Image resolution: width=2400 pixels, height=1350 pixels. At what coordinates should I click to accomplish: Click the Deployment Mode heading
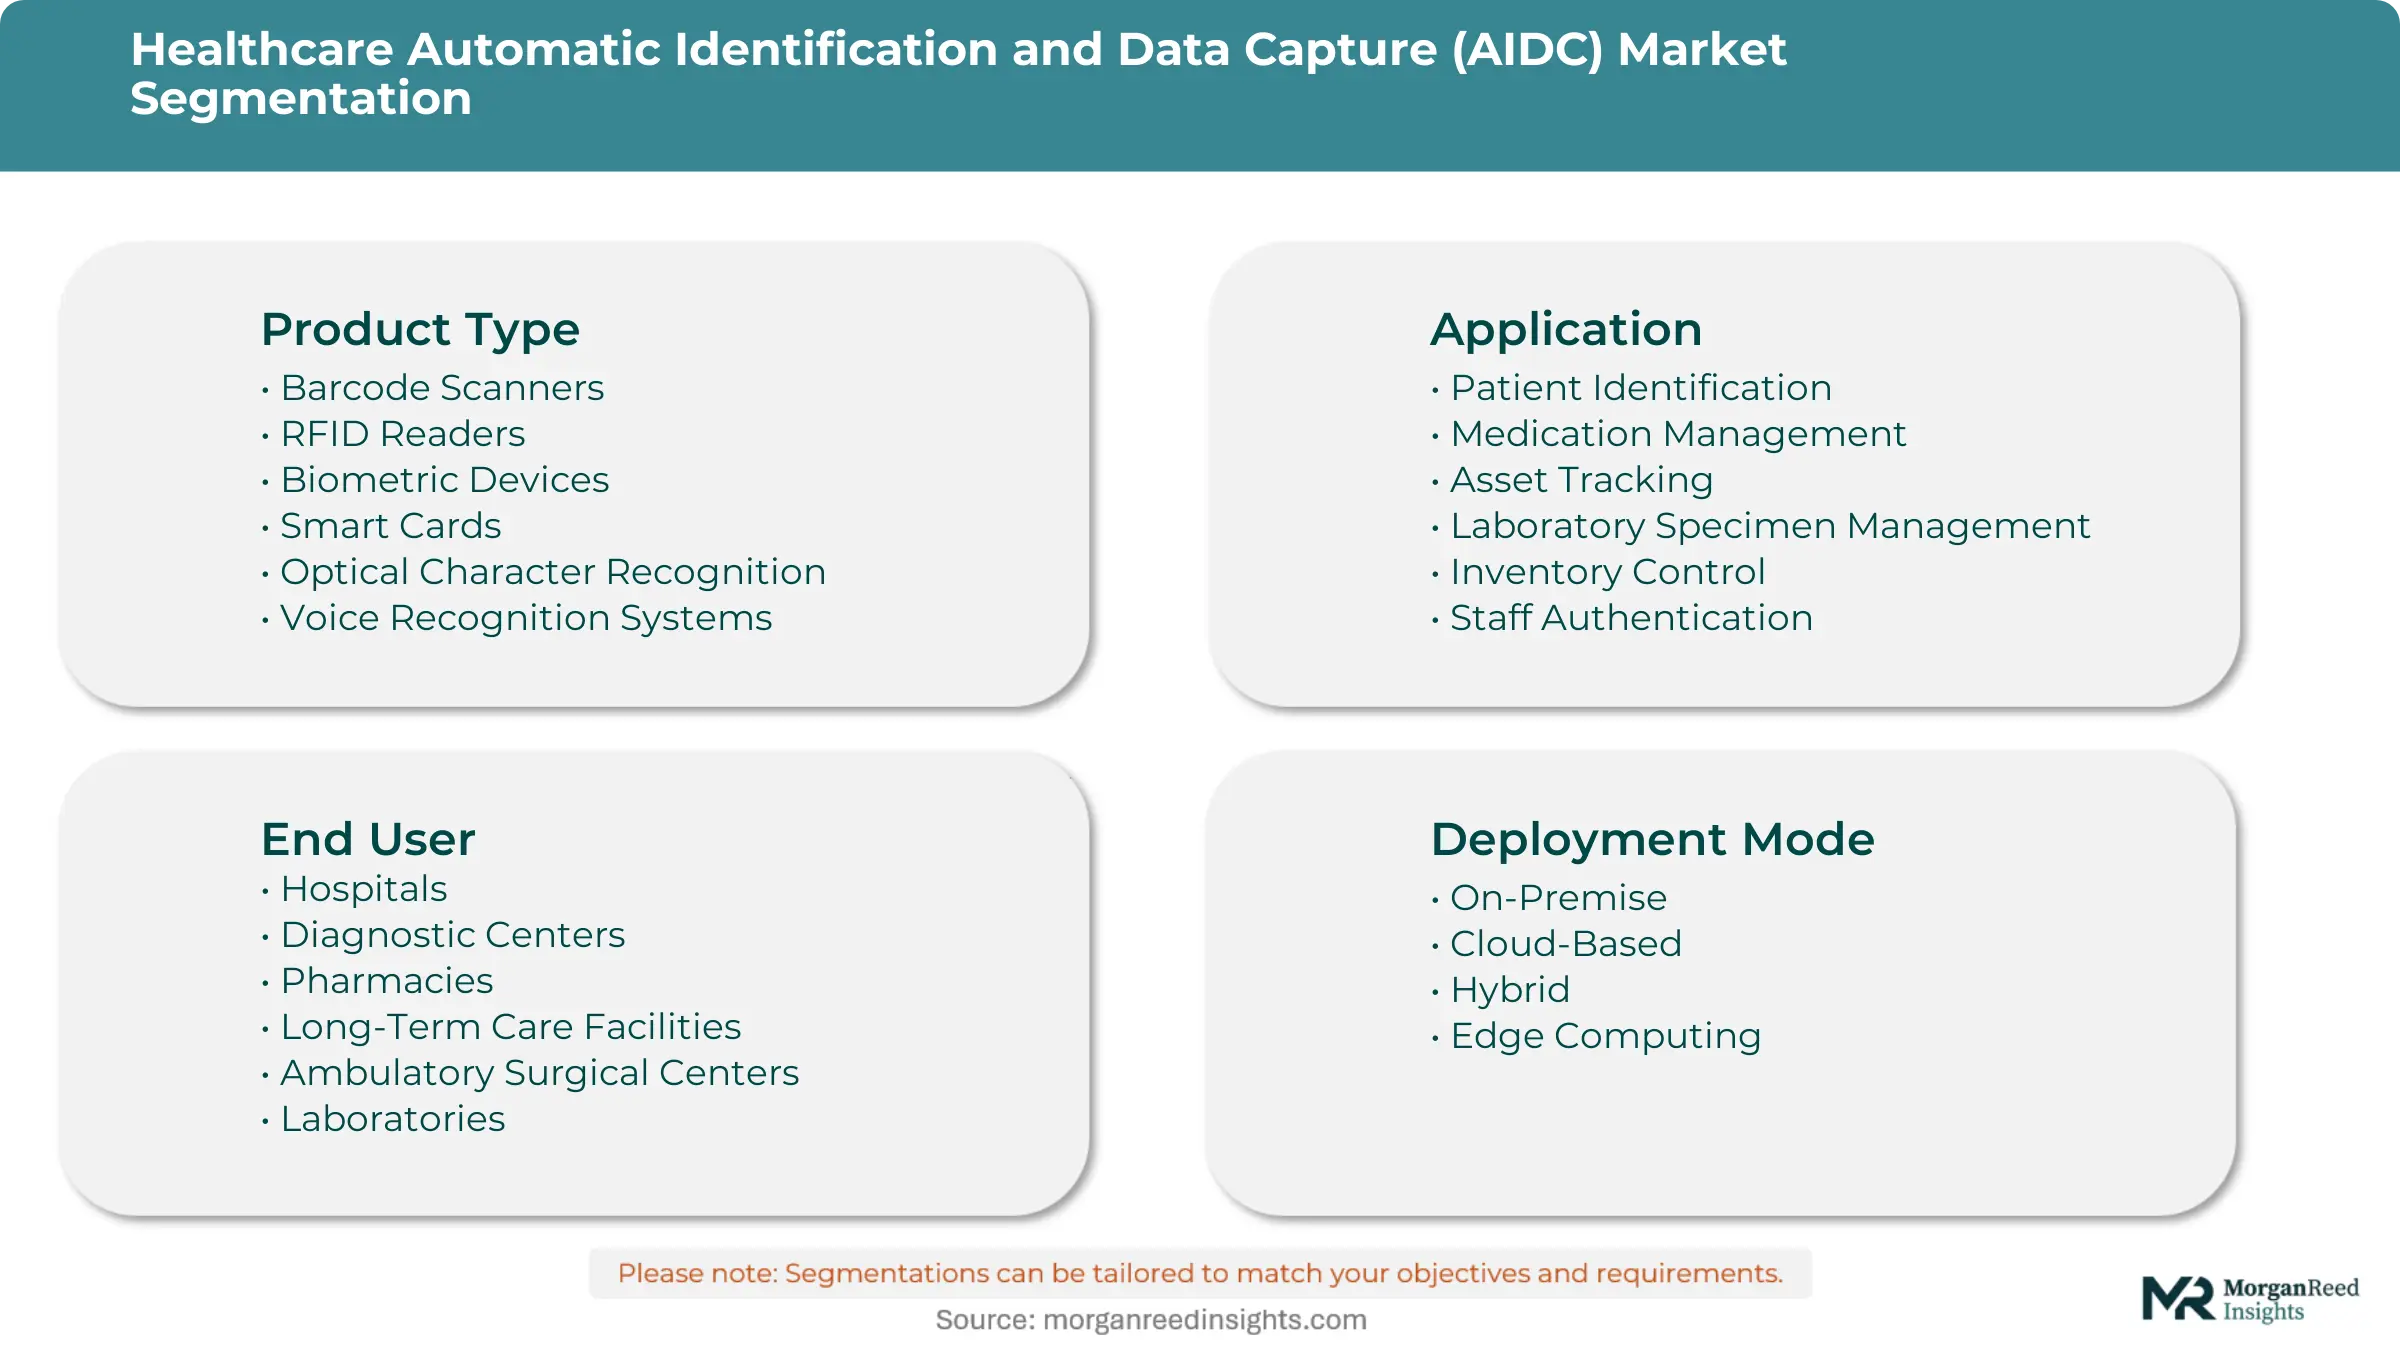(1652, 840)
